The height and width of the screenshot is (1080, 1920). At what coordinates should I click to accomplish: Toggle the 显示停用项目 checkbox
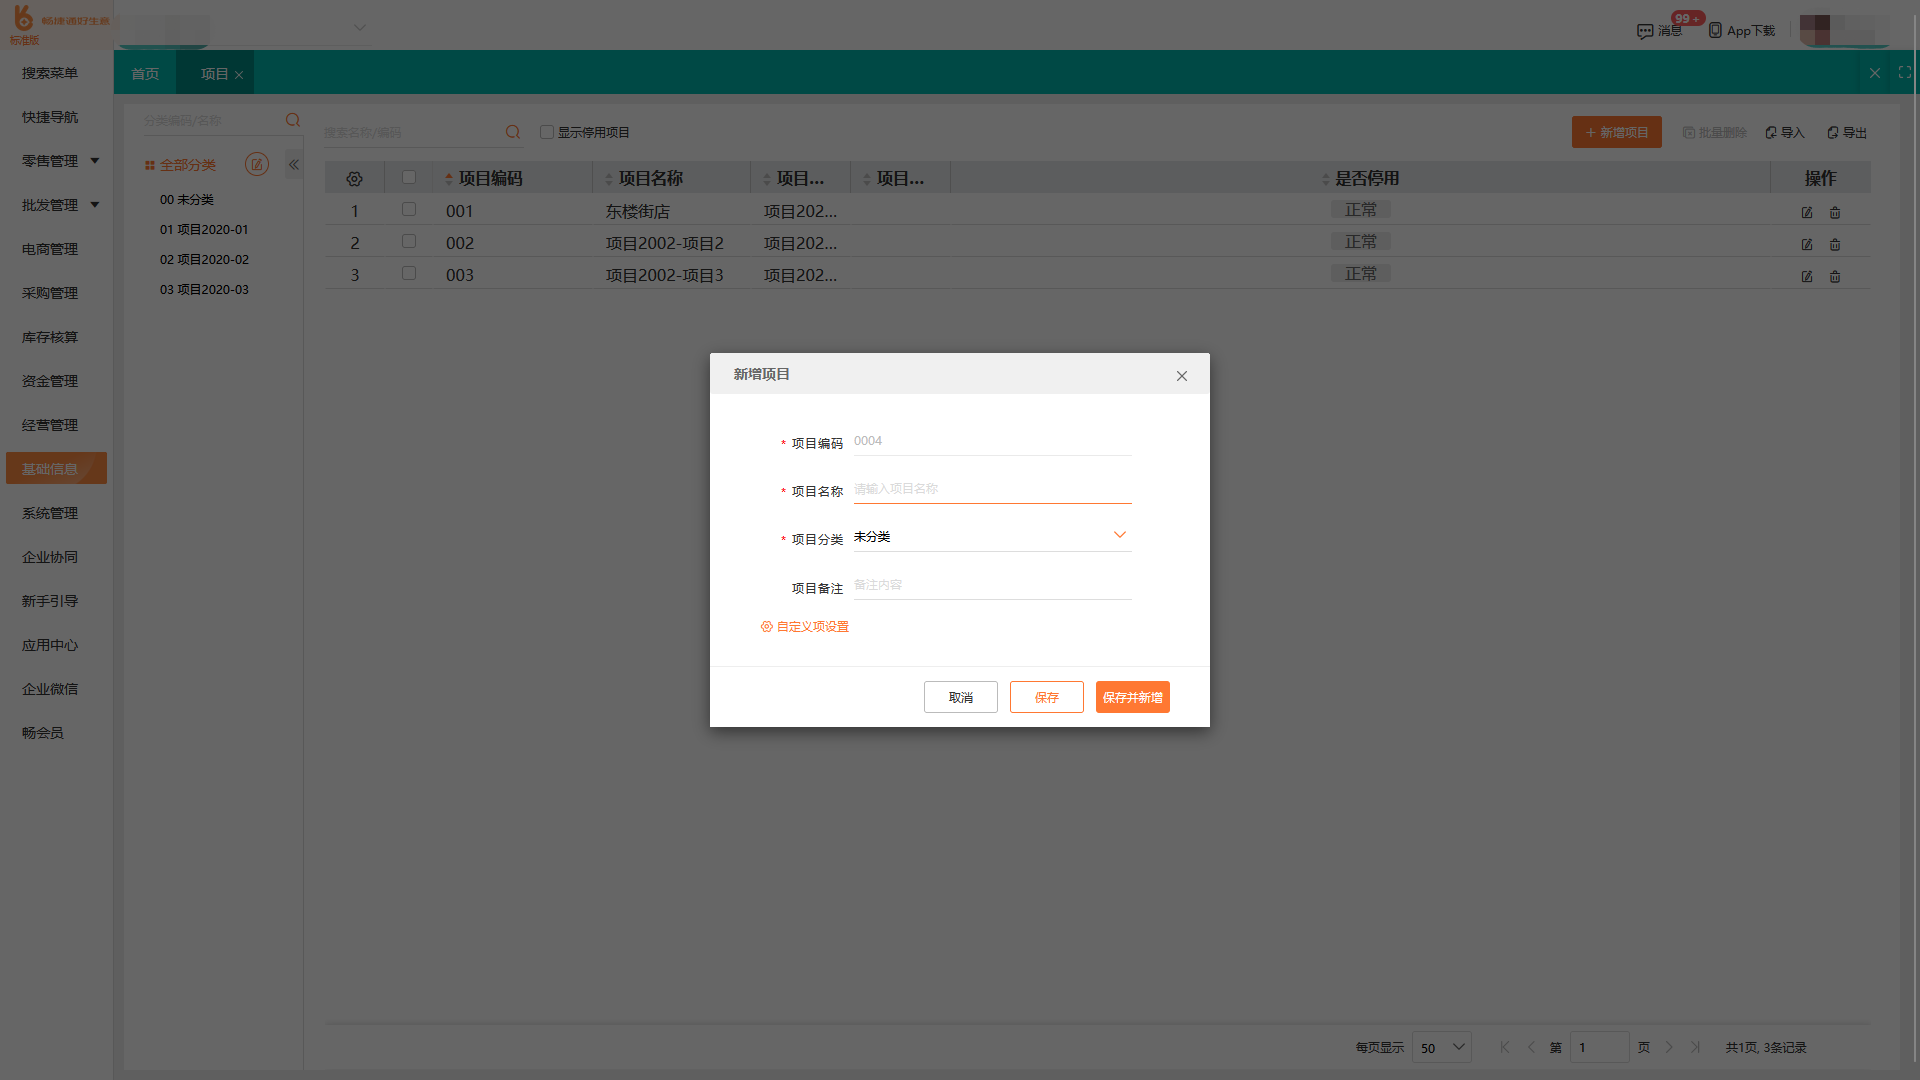pos(546,131)
